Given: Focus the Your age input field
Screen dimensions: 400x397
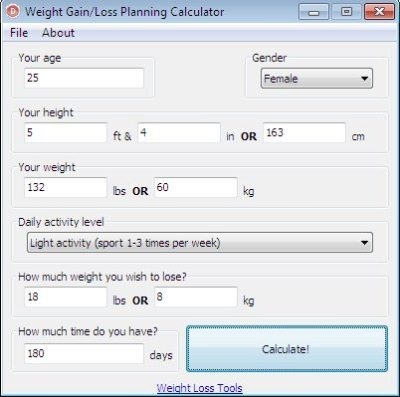Looking at the screenshot, I should 84,78.
